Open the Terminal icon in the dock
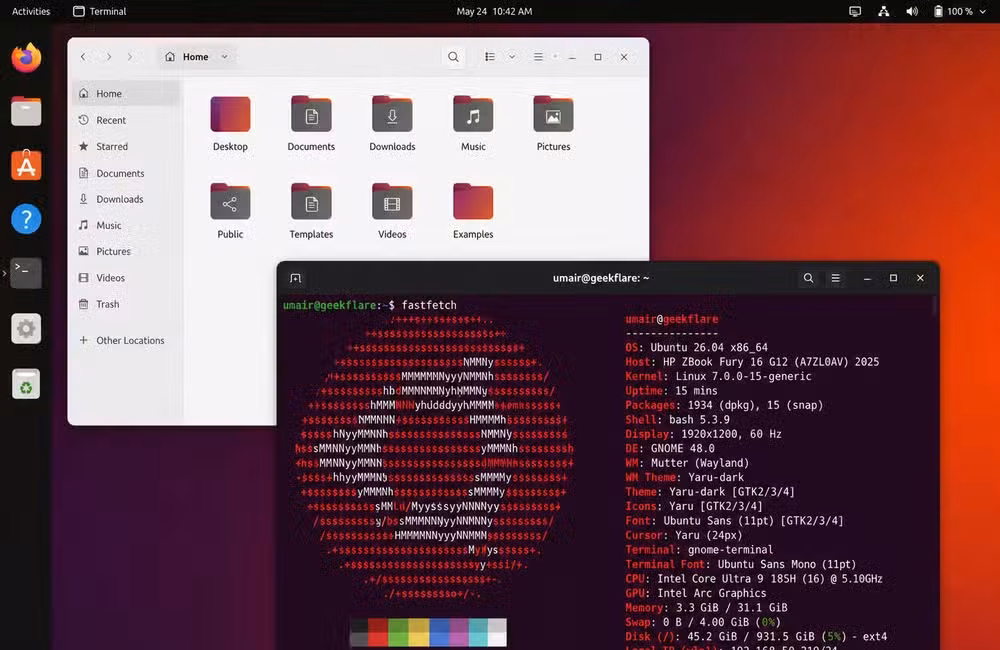Screen dimensions: 1000x650 click(26, 273)
